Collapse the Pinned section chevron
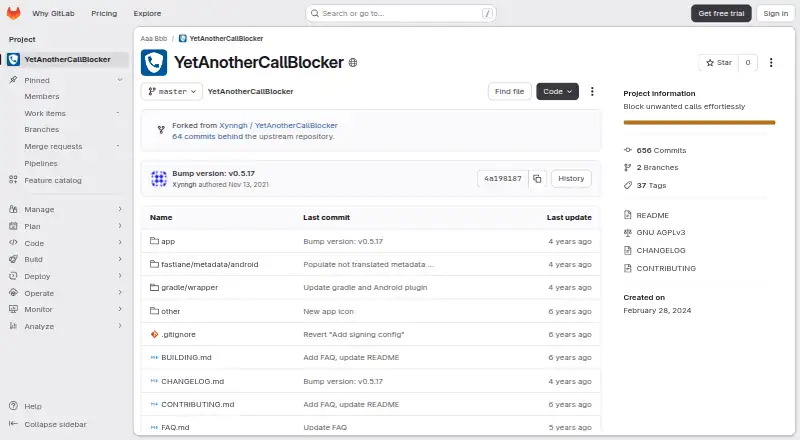Screen dimensions: 800x440 (x=120, y=80)
